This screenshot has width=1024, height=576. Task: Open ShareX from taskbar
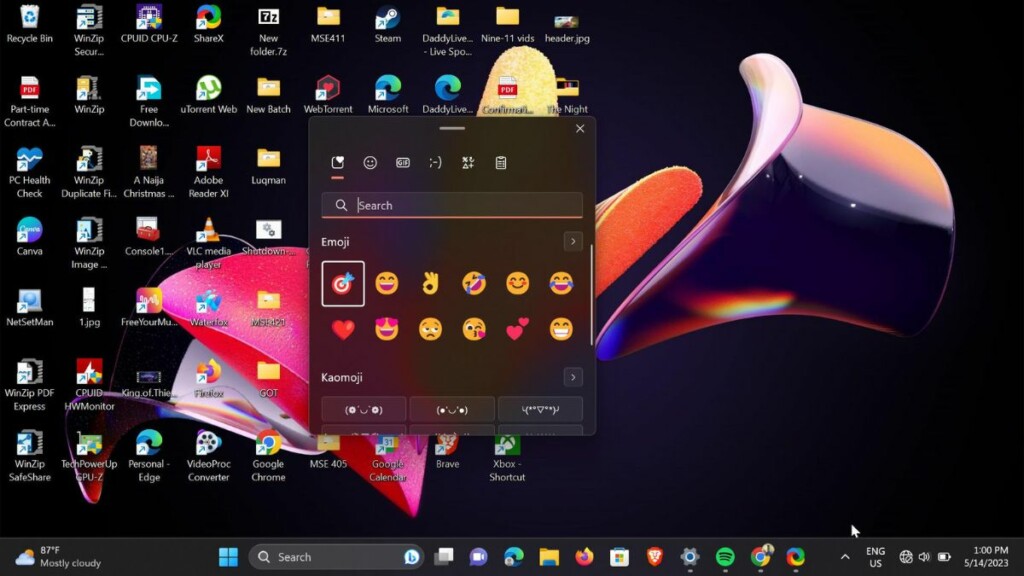click(x=795, y=557)
